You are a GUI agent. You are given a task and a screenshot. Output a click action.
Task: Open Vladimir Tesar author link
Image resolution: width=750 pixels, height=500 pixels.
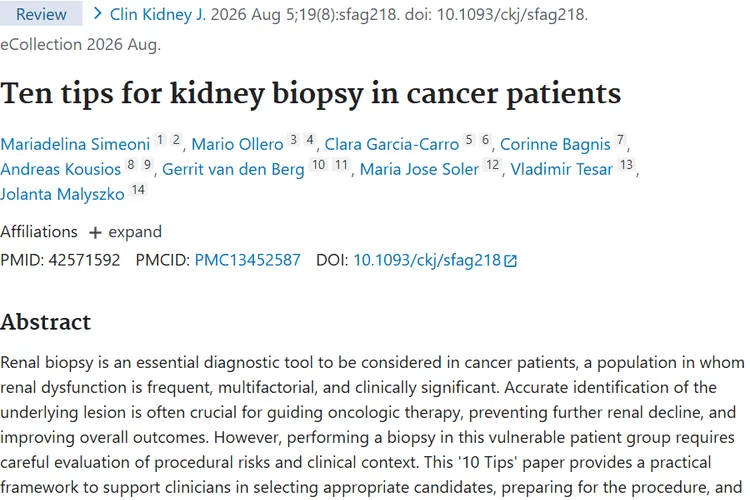point(562,169)
